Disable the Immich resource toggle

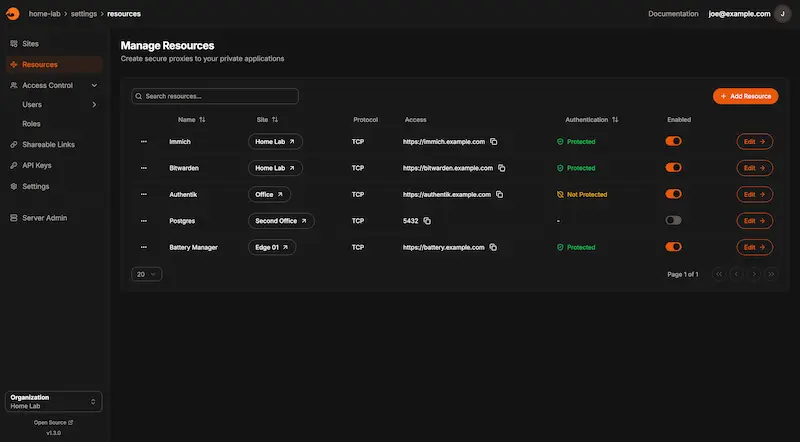click(x=673, y=142)
